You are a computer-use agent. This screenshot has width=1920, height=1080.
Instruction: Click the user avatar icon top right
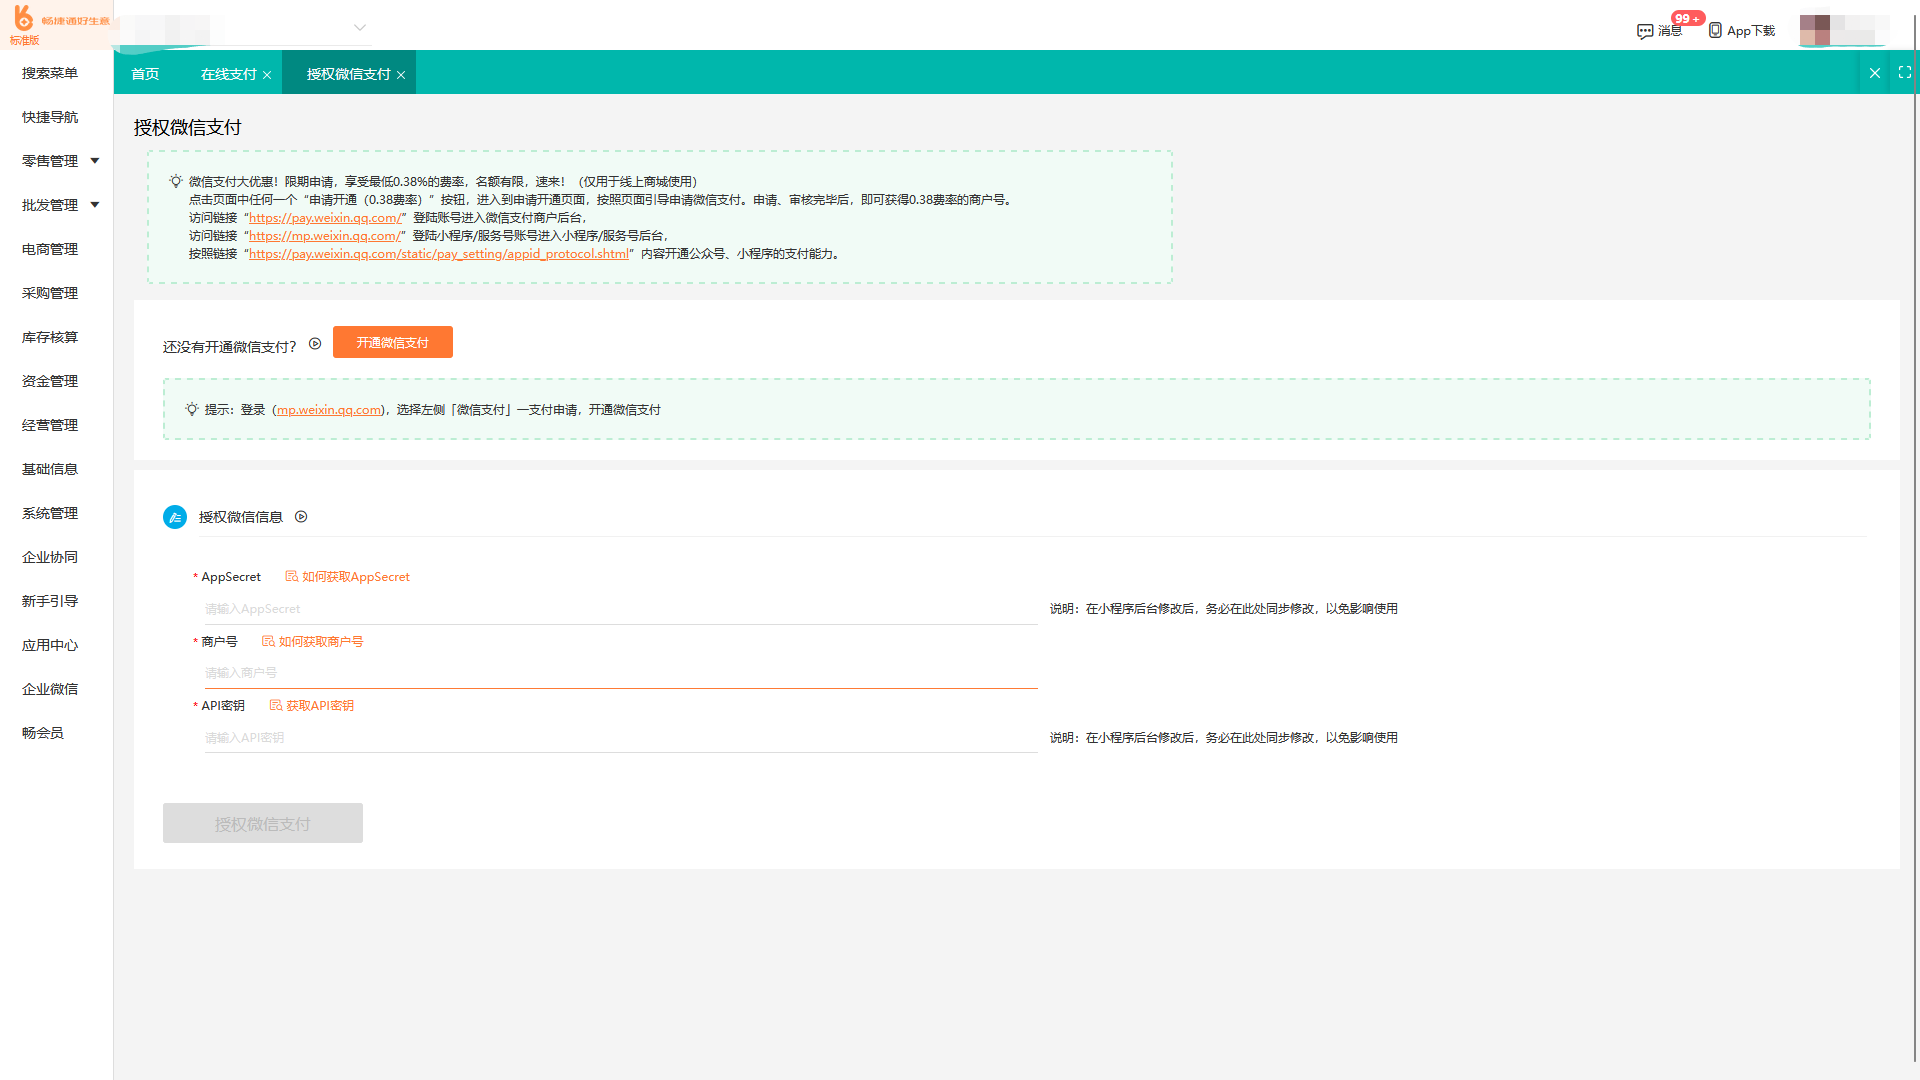pyautogui.click(x=1817, y=28)
